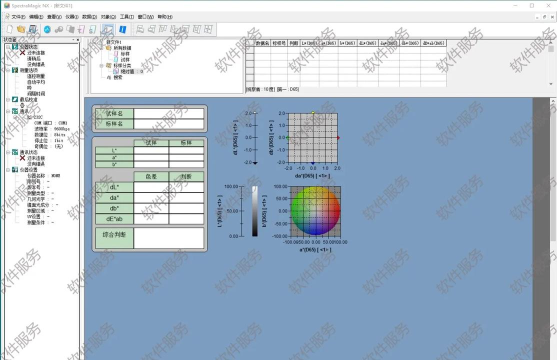The image size is (557, 360).
Task: Click the cyan 试样 data icon
Action: pyautogui.click(x=116, y=60)
